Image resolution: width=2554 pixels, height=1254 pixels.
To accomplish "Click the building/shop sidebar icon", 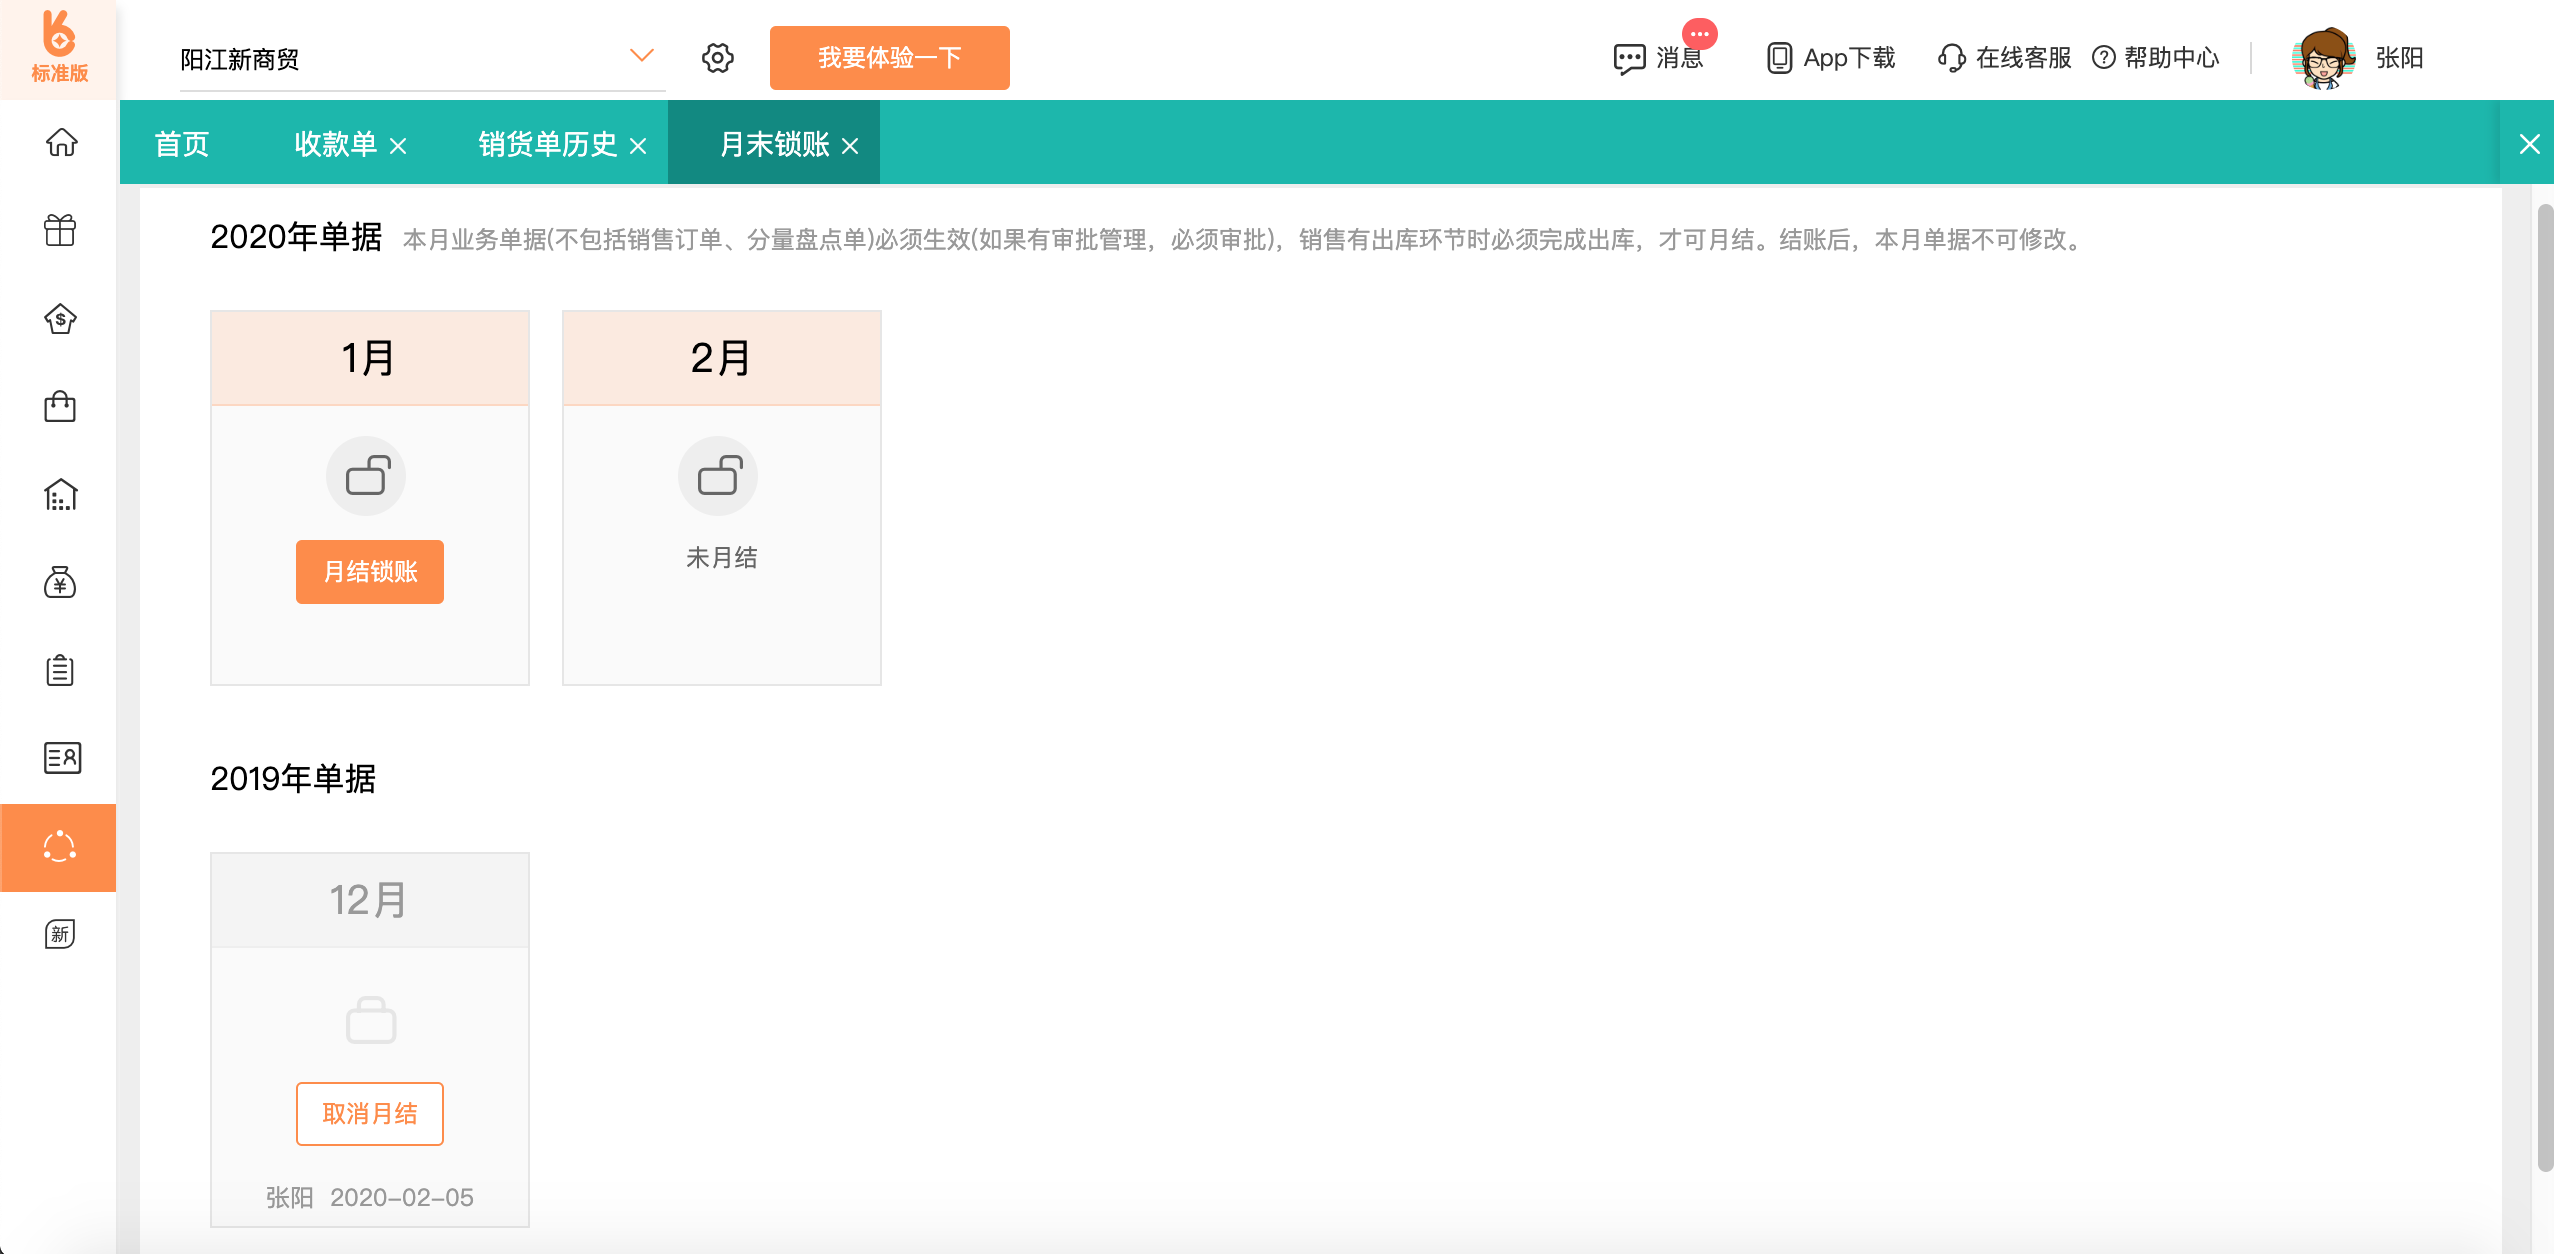I will tap(60, 495).
